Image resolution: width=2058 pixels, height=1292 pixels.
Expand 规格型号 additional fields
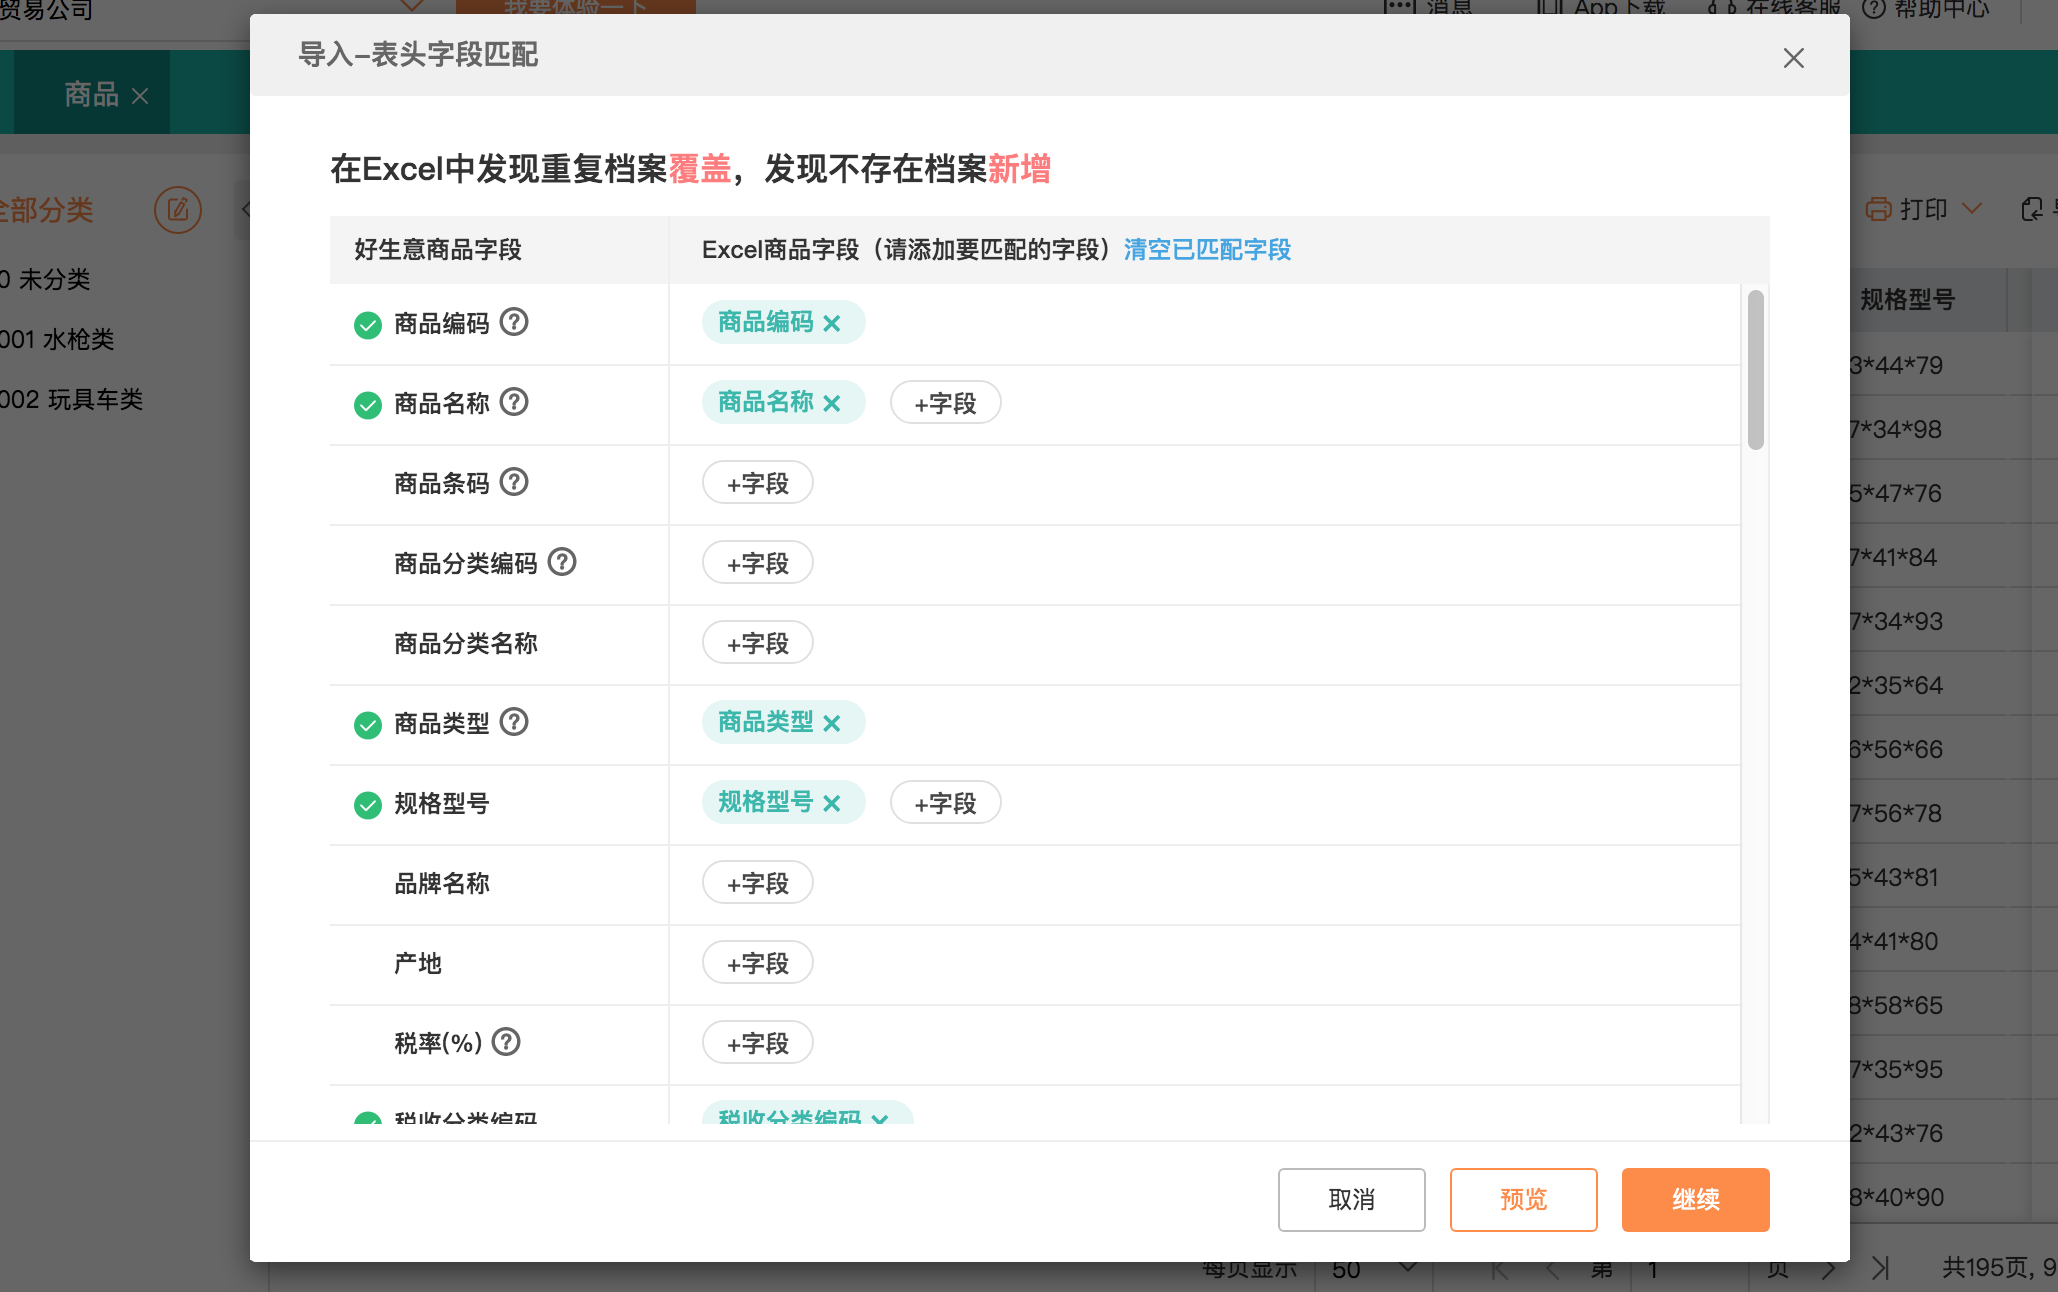click(945, 804)
